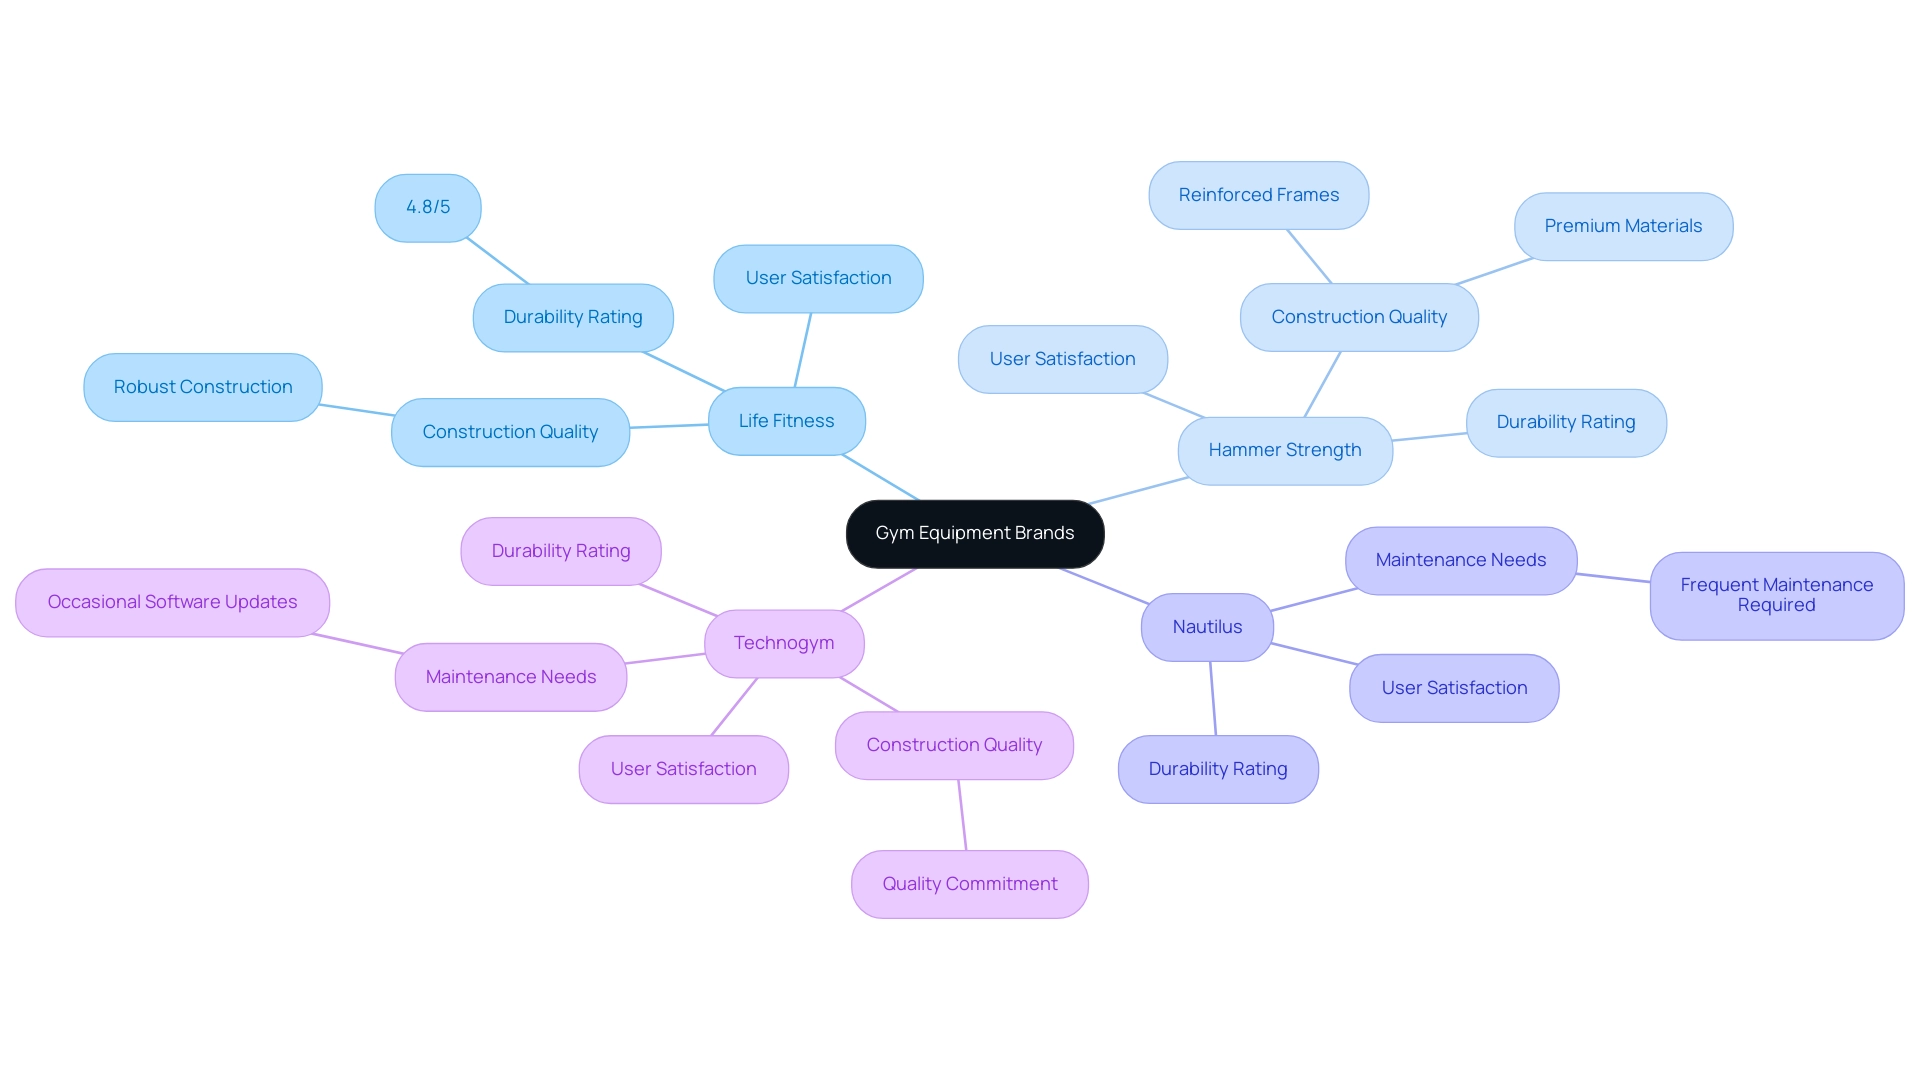The image size is (1920, 1083).
Task: Expand the Maintenance Needs node under Technogym
Action: click(509, 675)
